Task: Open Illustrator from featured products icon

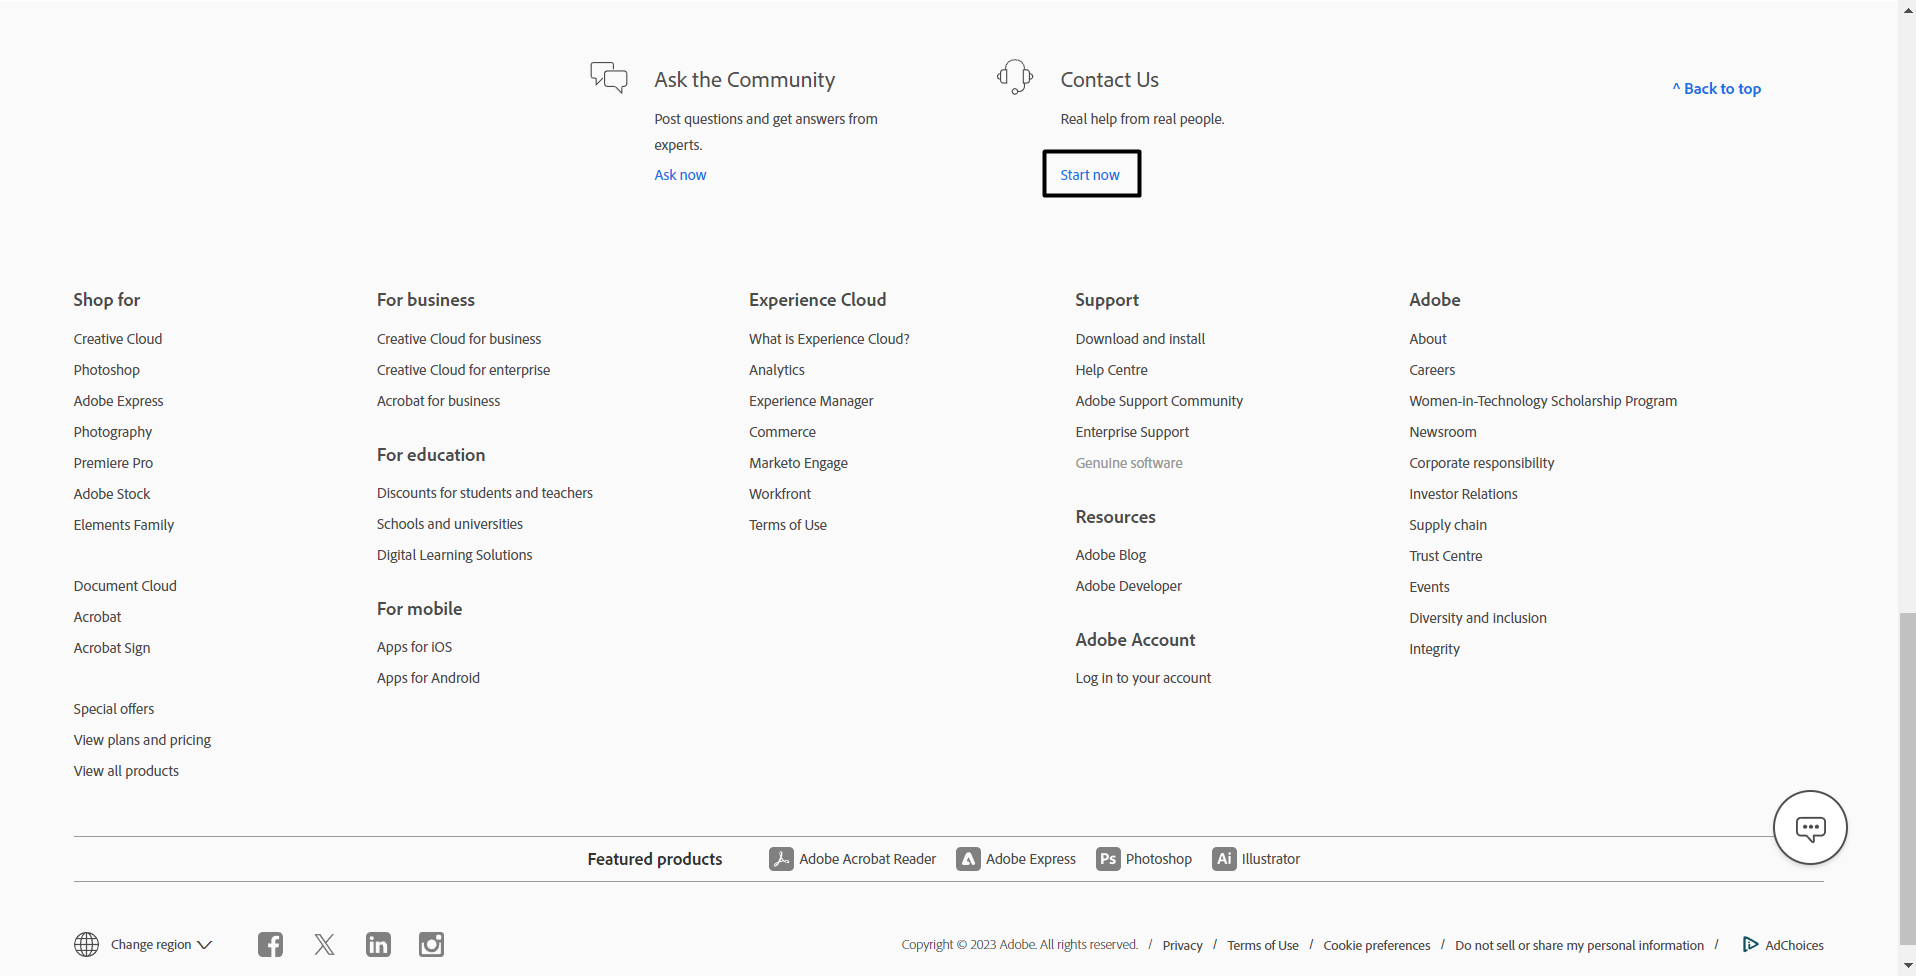Action: pos(1222,858)
